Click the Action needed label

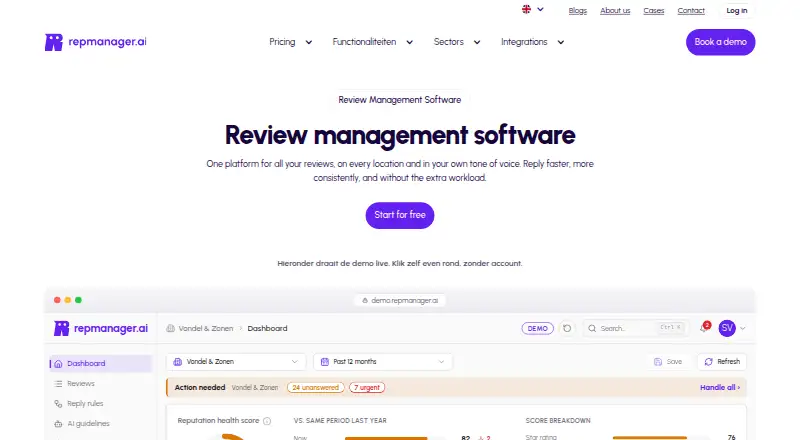coord(200,388)
